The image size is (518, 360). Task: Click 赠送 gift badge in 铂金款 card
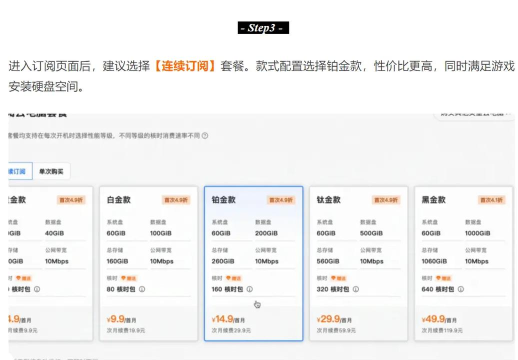point(234,278)
